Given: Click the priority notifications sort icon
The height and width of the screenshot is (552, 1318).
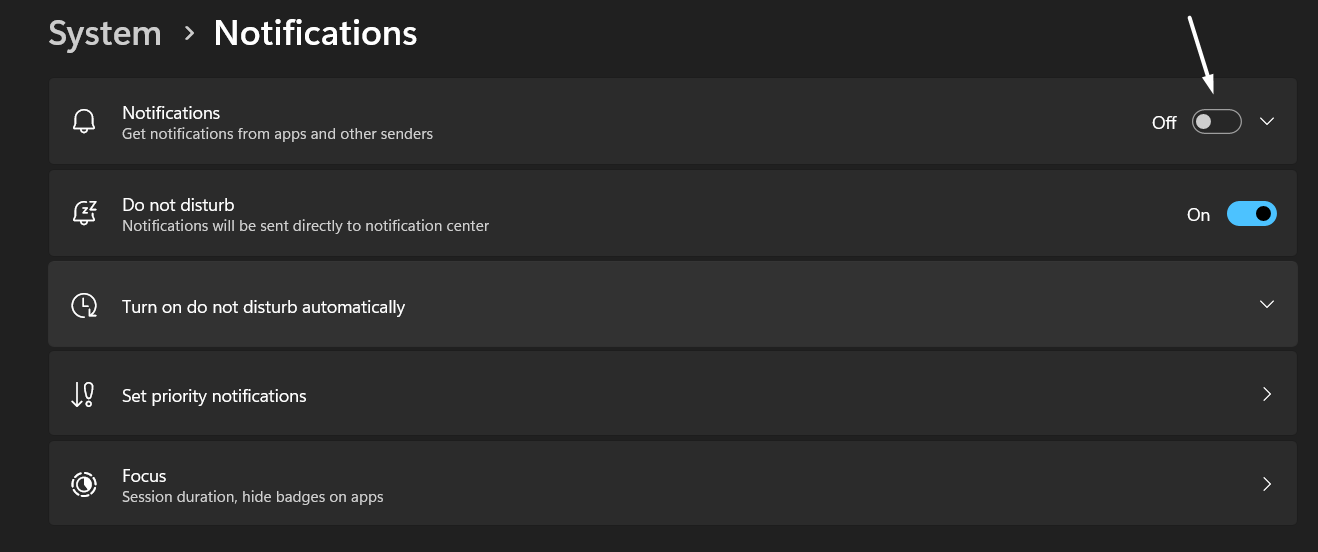Looking at the screenshot, I should 83,395.
